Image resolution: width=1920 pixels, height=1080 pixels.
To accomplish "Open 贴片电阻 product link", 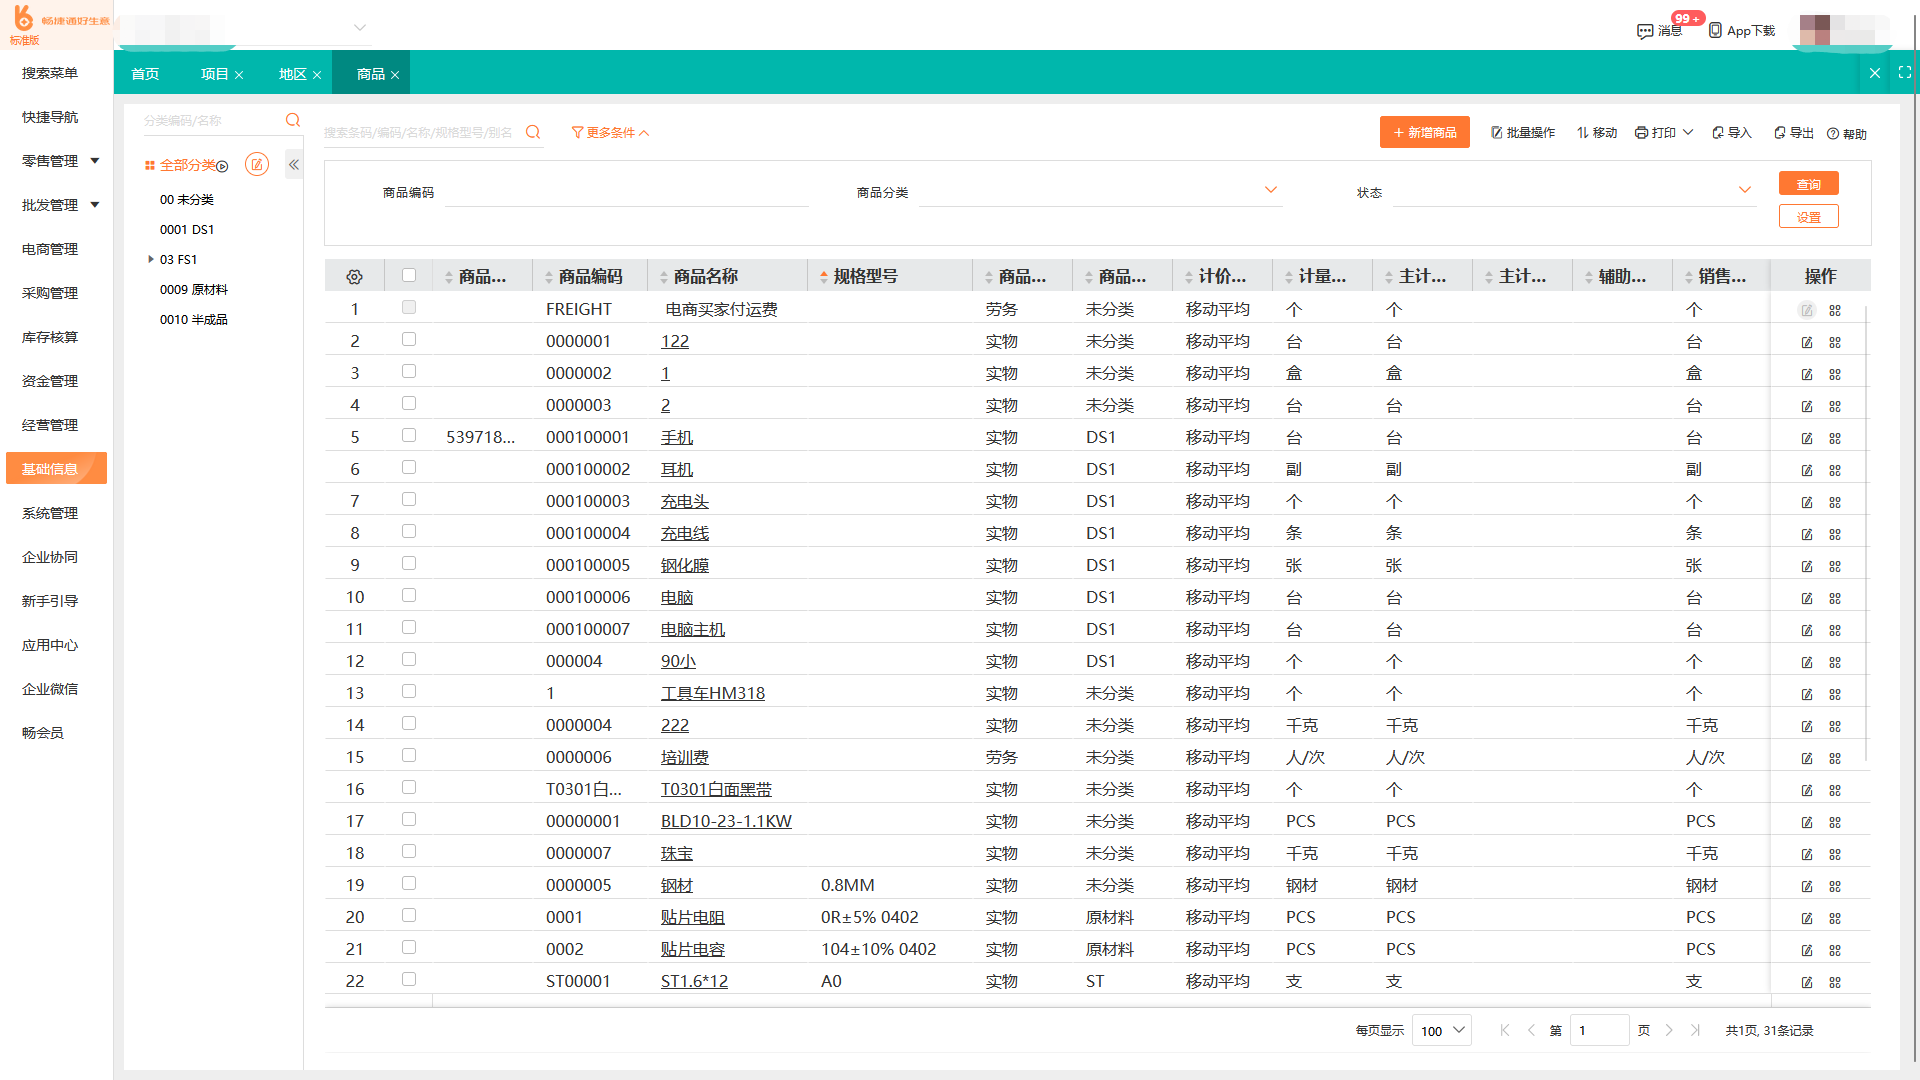I will tap(692, 916).
